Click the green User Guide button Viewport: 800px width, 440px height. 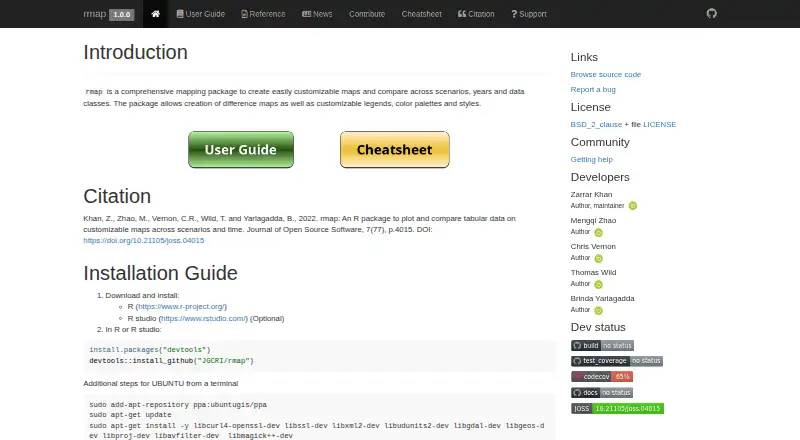pyautogui.click(x=241, y=150)
